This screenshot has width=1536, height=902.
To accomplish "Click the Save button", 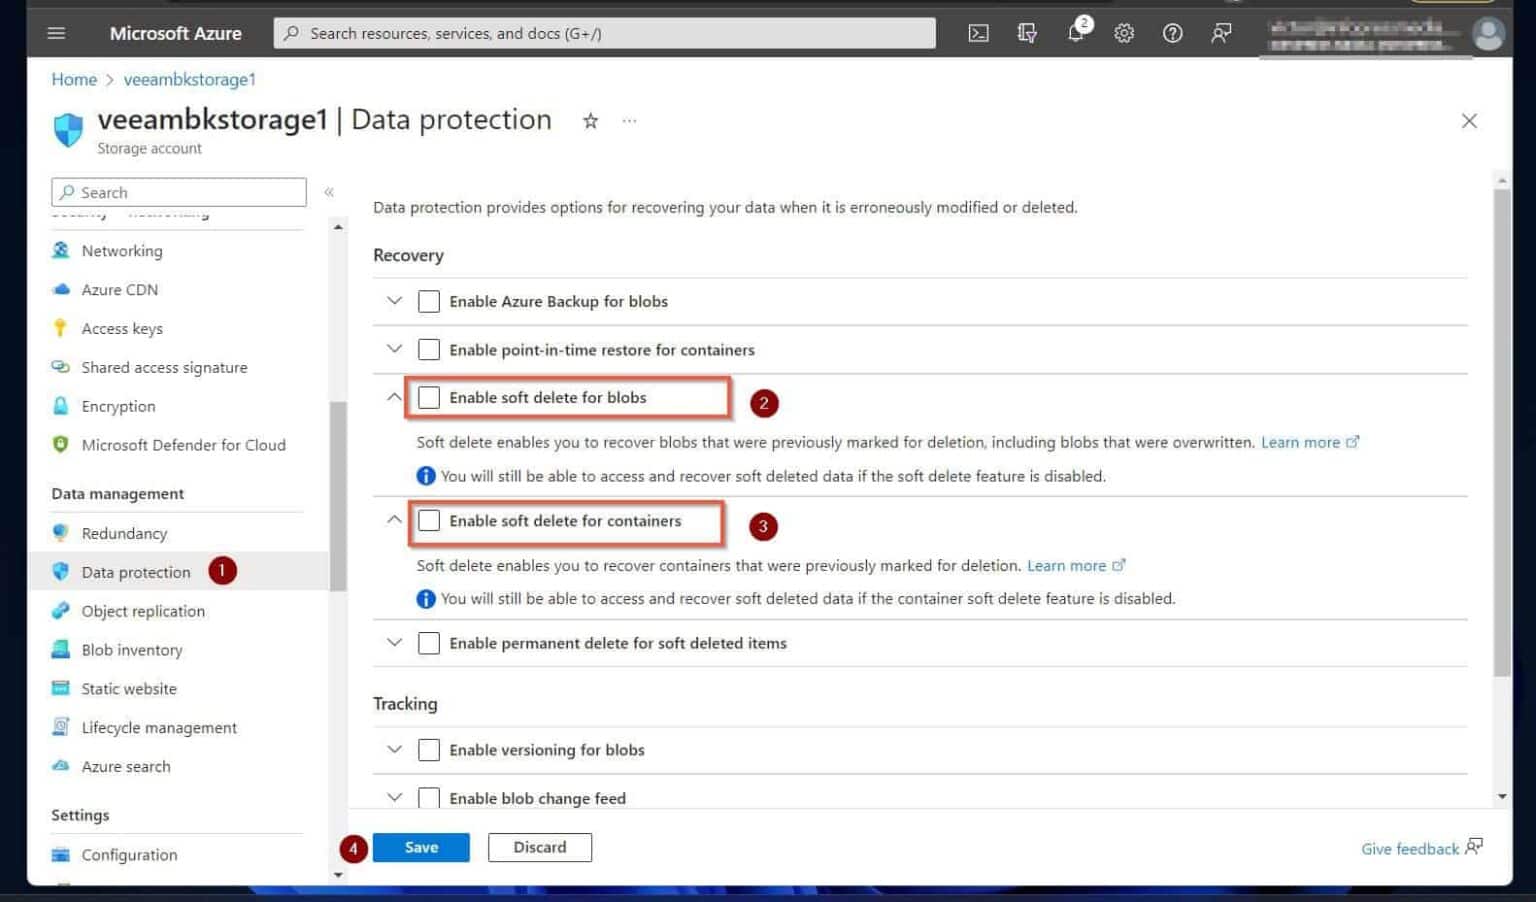I will coord(421,847).
